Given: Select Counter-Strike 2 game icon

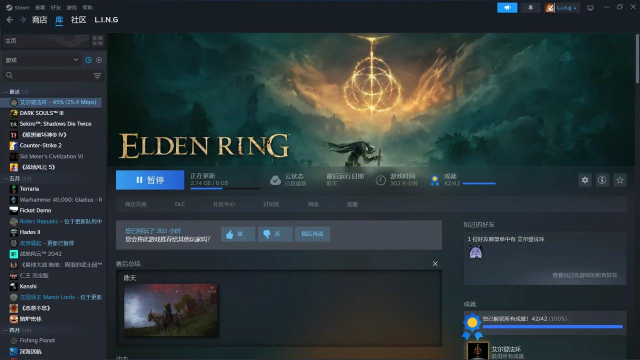Looking at the screenshot, I should tap(13, 145).
